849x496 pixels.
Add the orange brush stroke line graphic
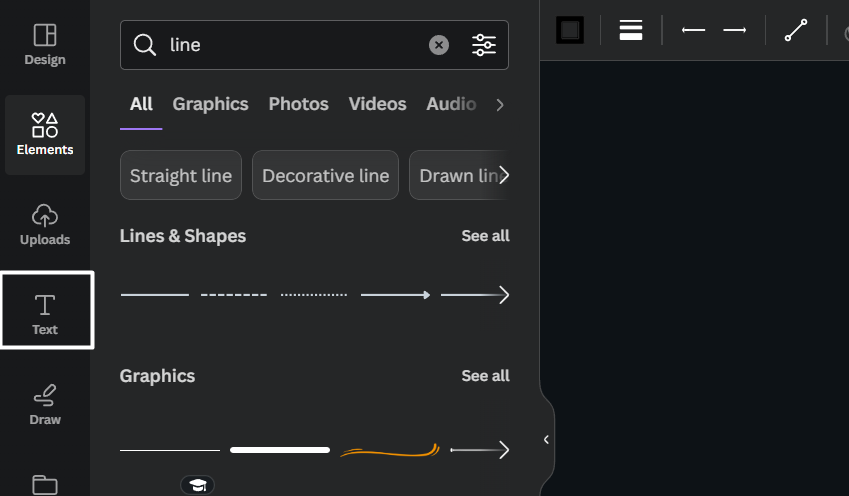(390, 451)
